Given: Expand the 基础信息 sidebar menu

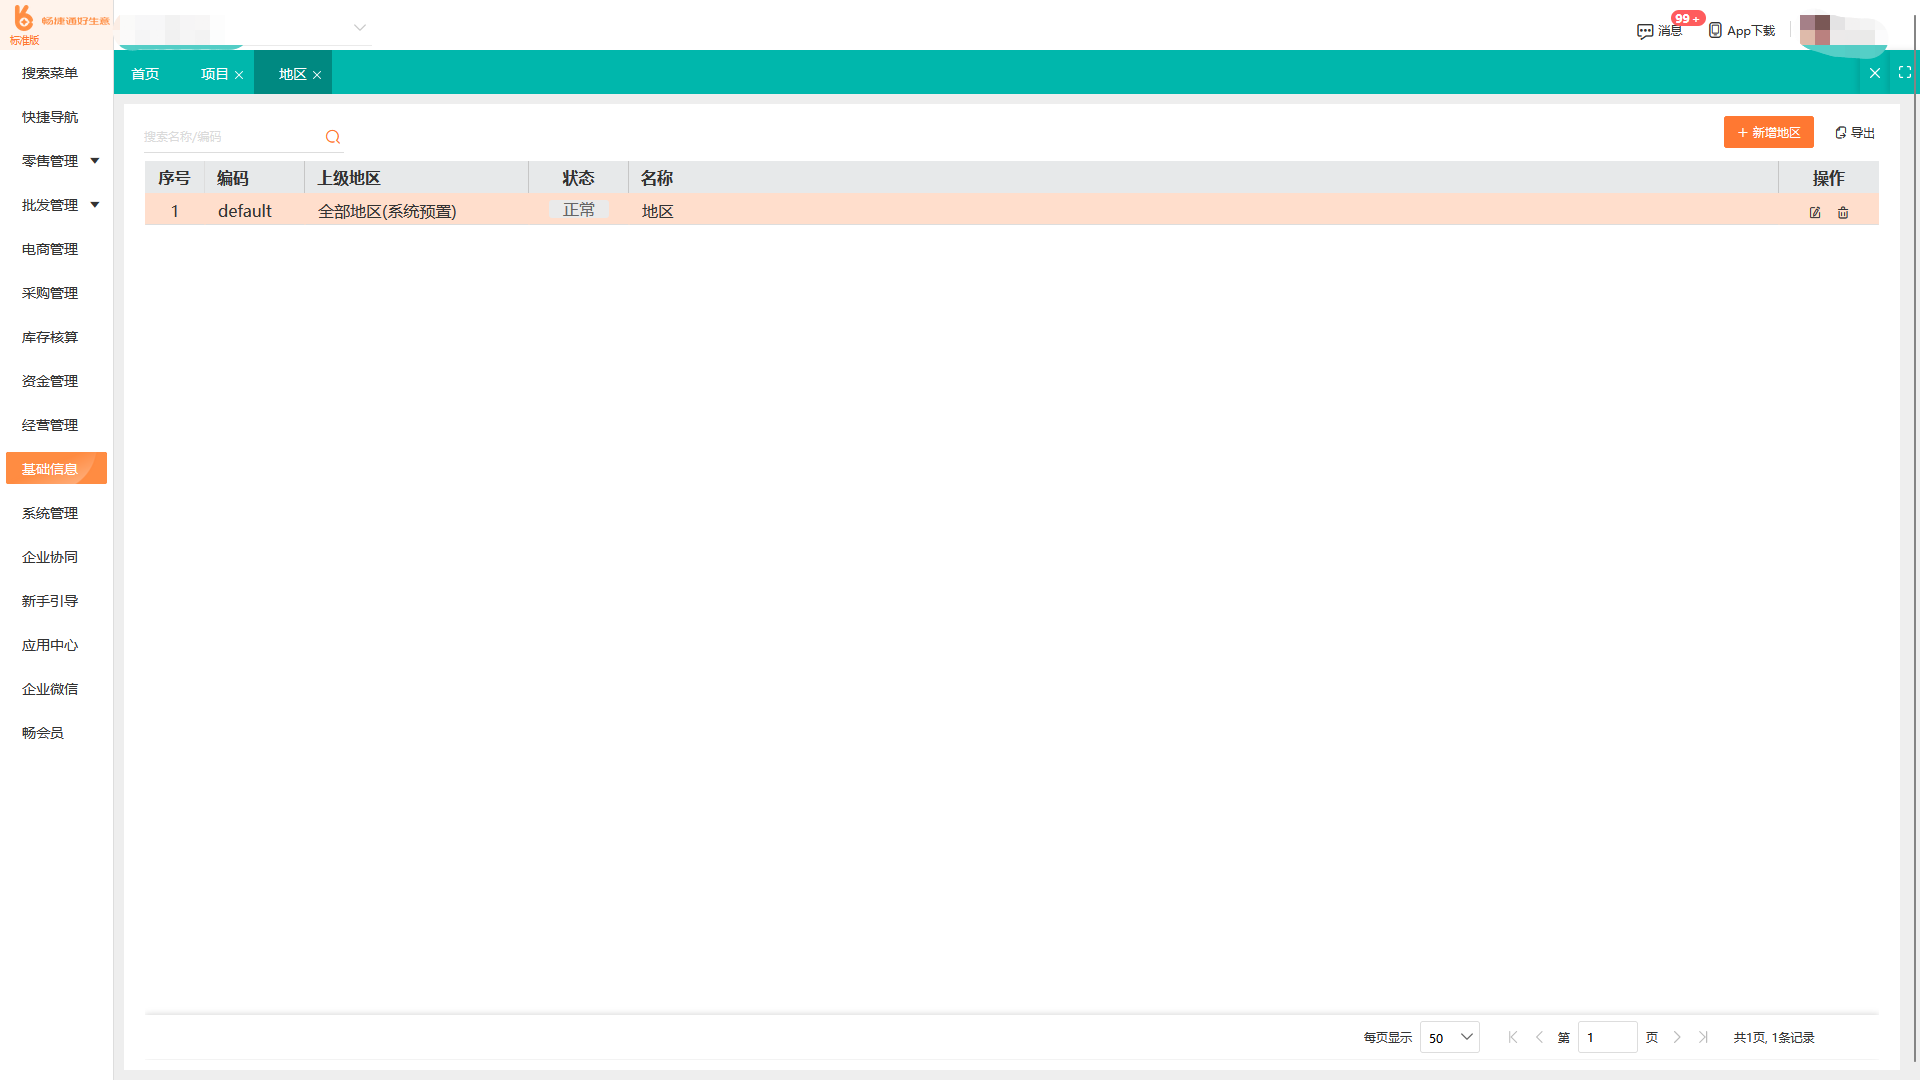Looking at the screenshot, I should click(53, 468).
